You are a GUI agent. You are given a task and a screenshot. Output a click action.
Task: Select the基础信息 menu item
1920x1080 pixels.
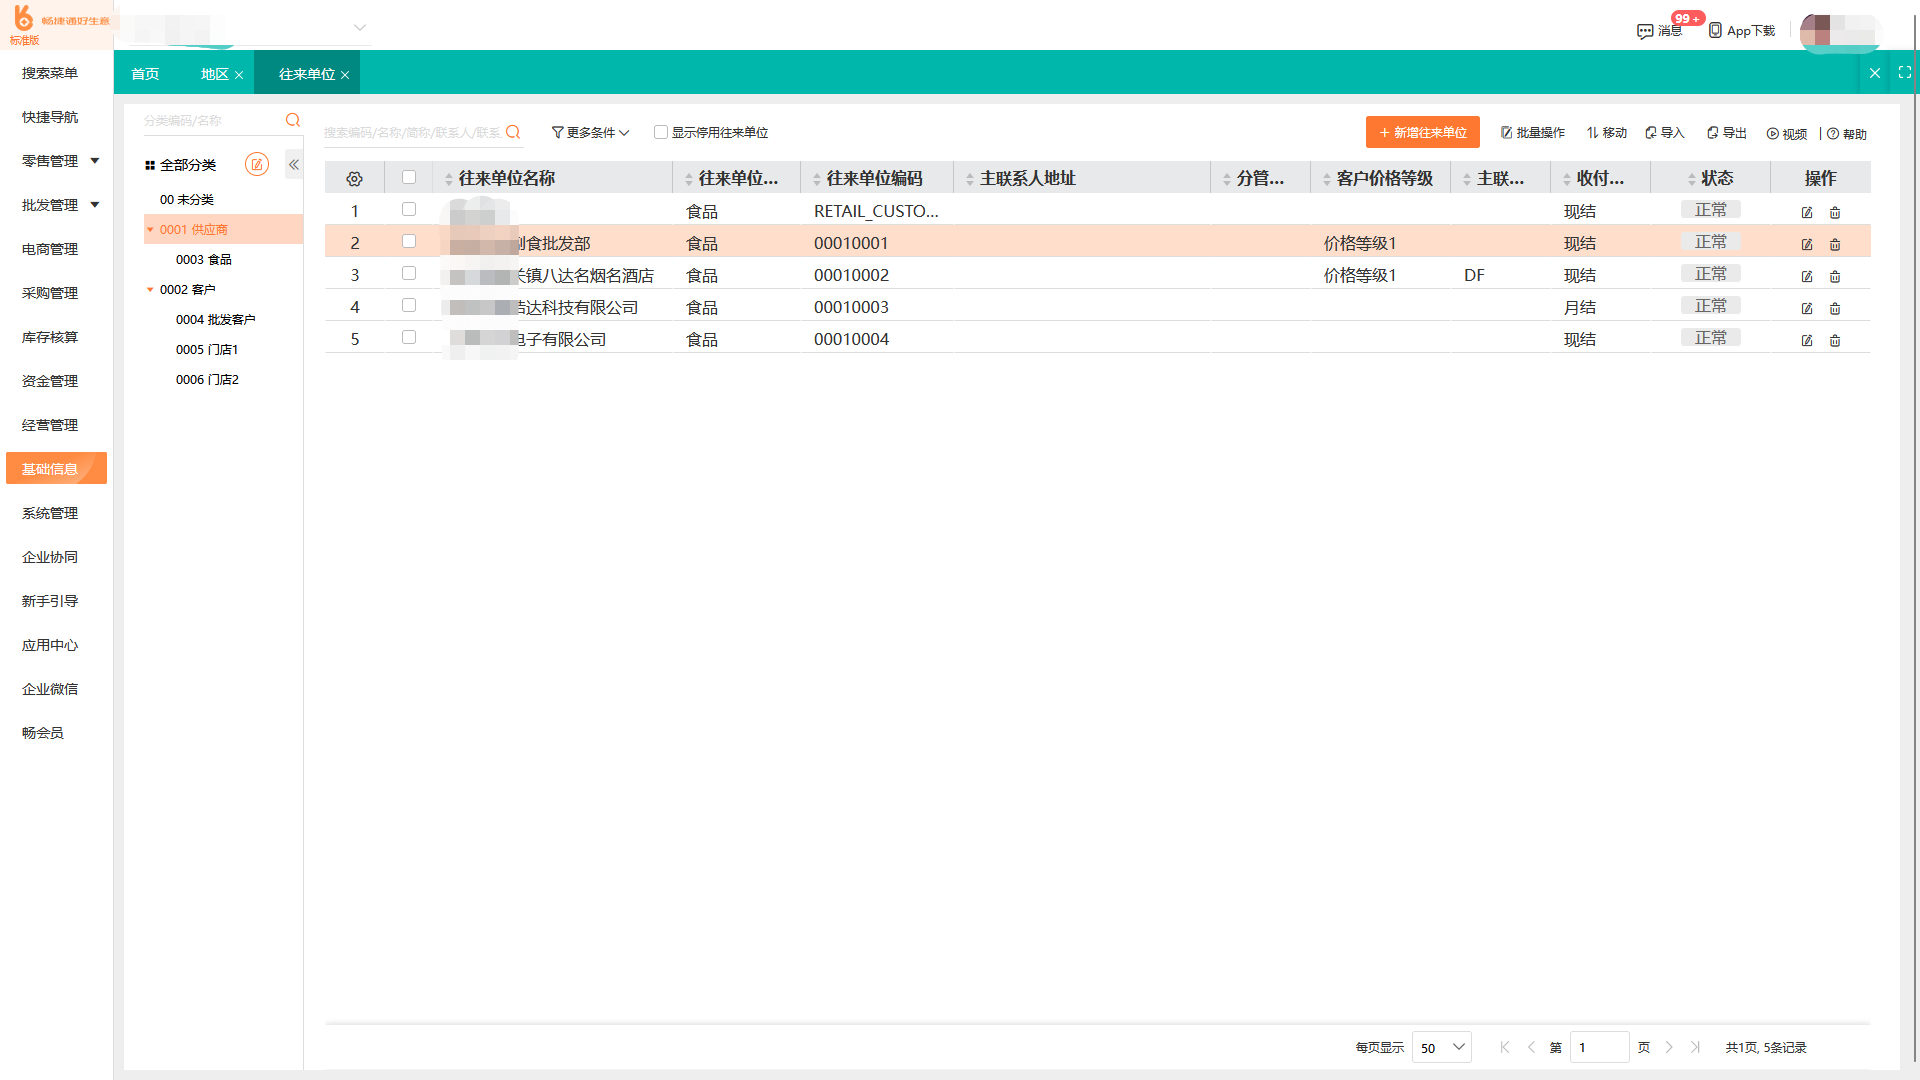(x=51, y=468)
